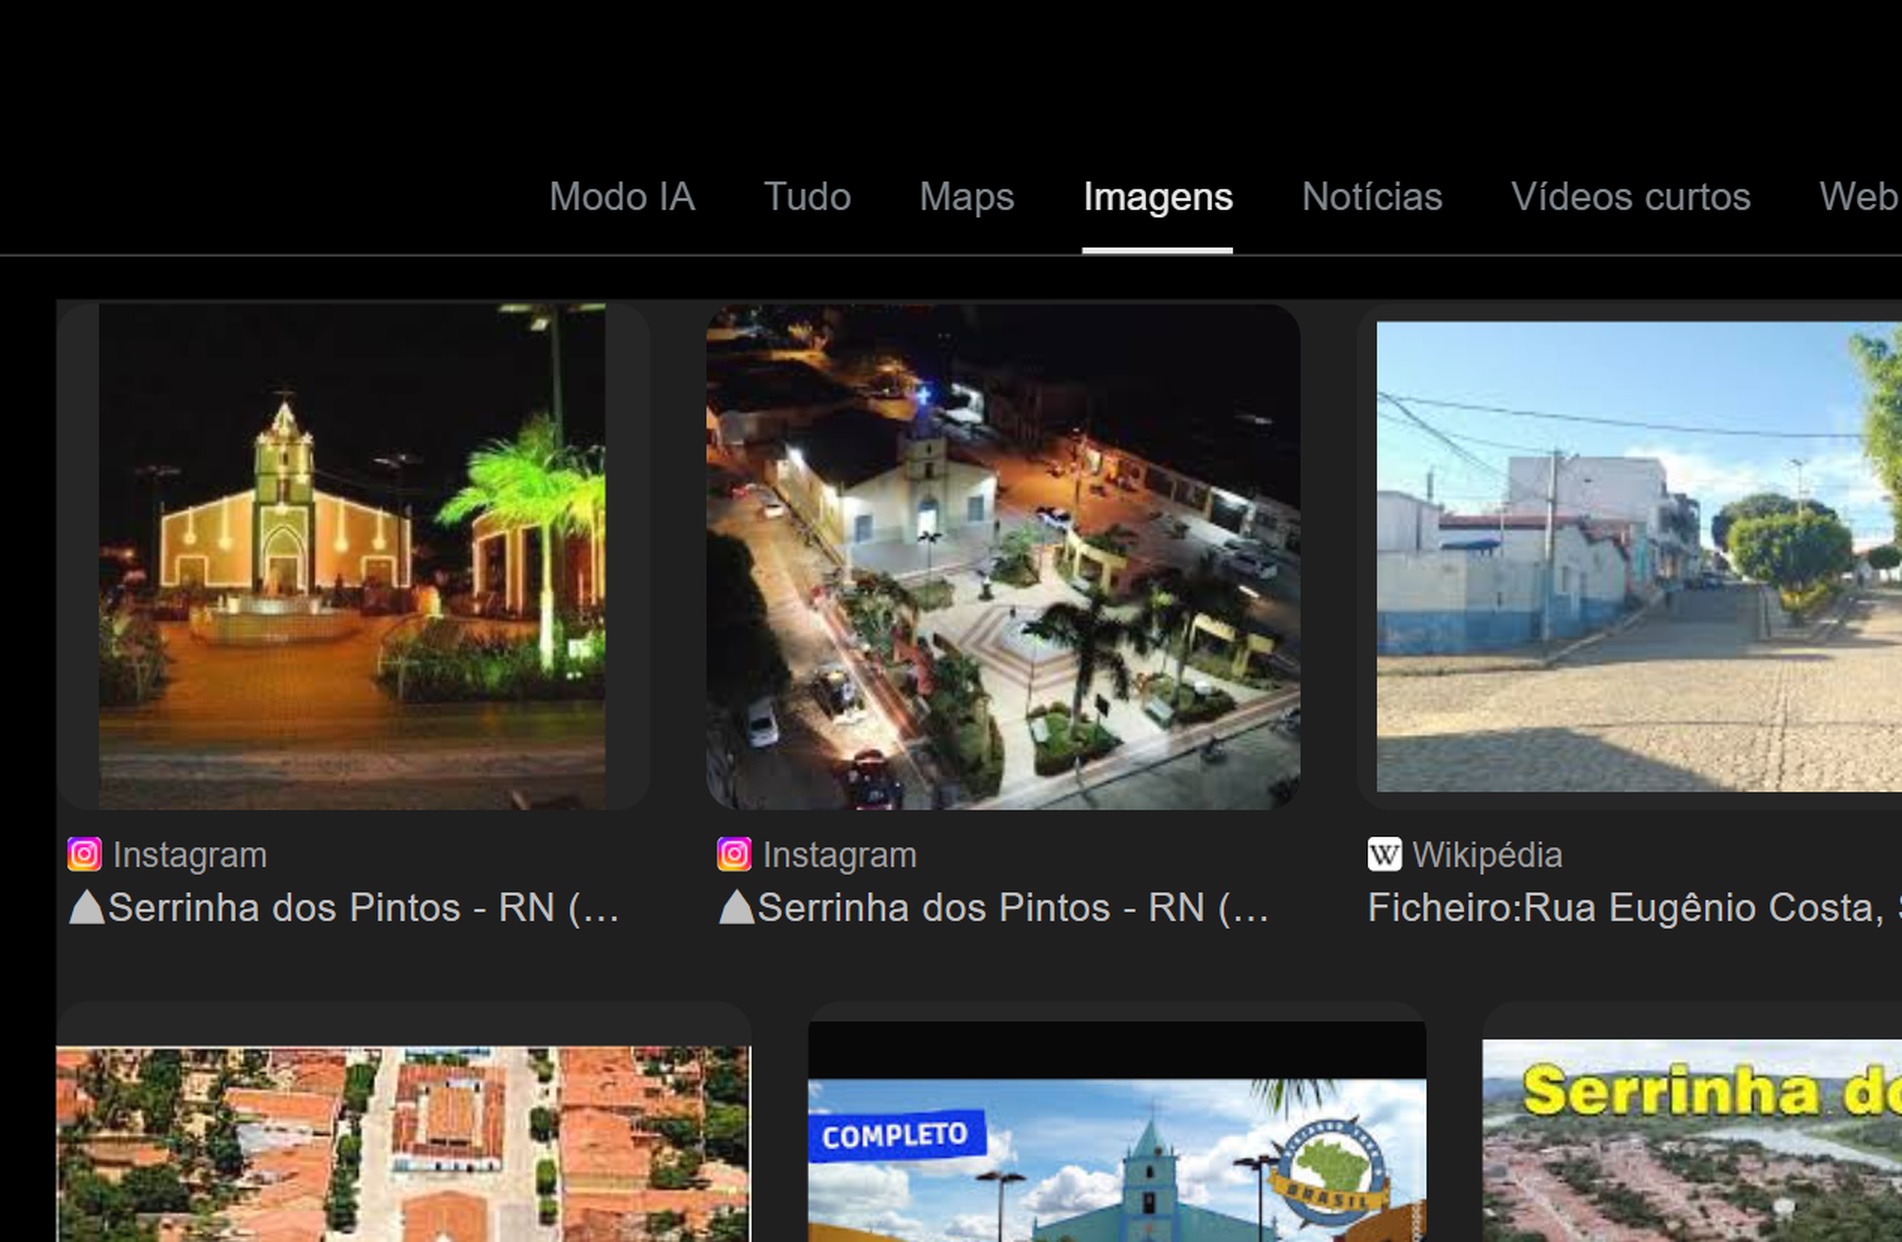This screenshot has height=1242, width=1902.
Task: Click the Wikipédia source label text
Action: tap(1486, 855)
